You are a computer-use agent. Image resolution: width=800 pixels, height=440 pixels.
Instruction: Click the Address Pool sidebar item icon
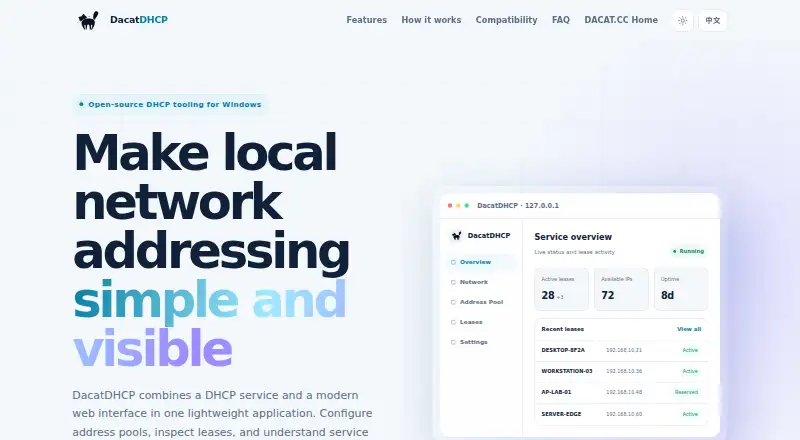click(x=453, y=302)
